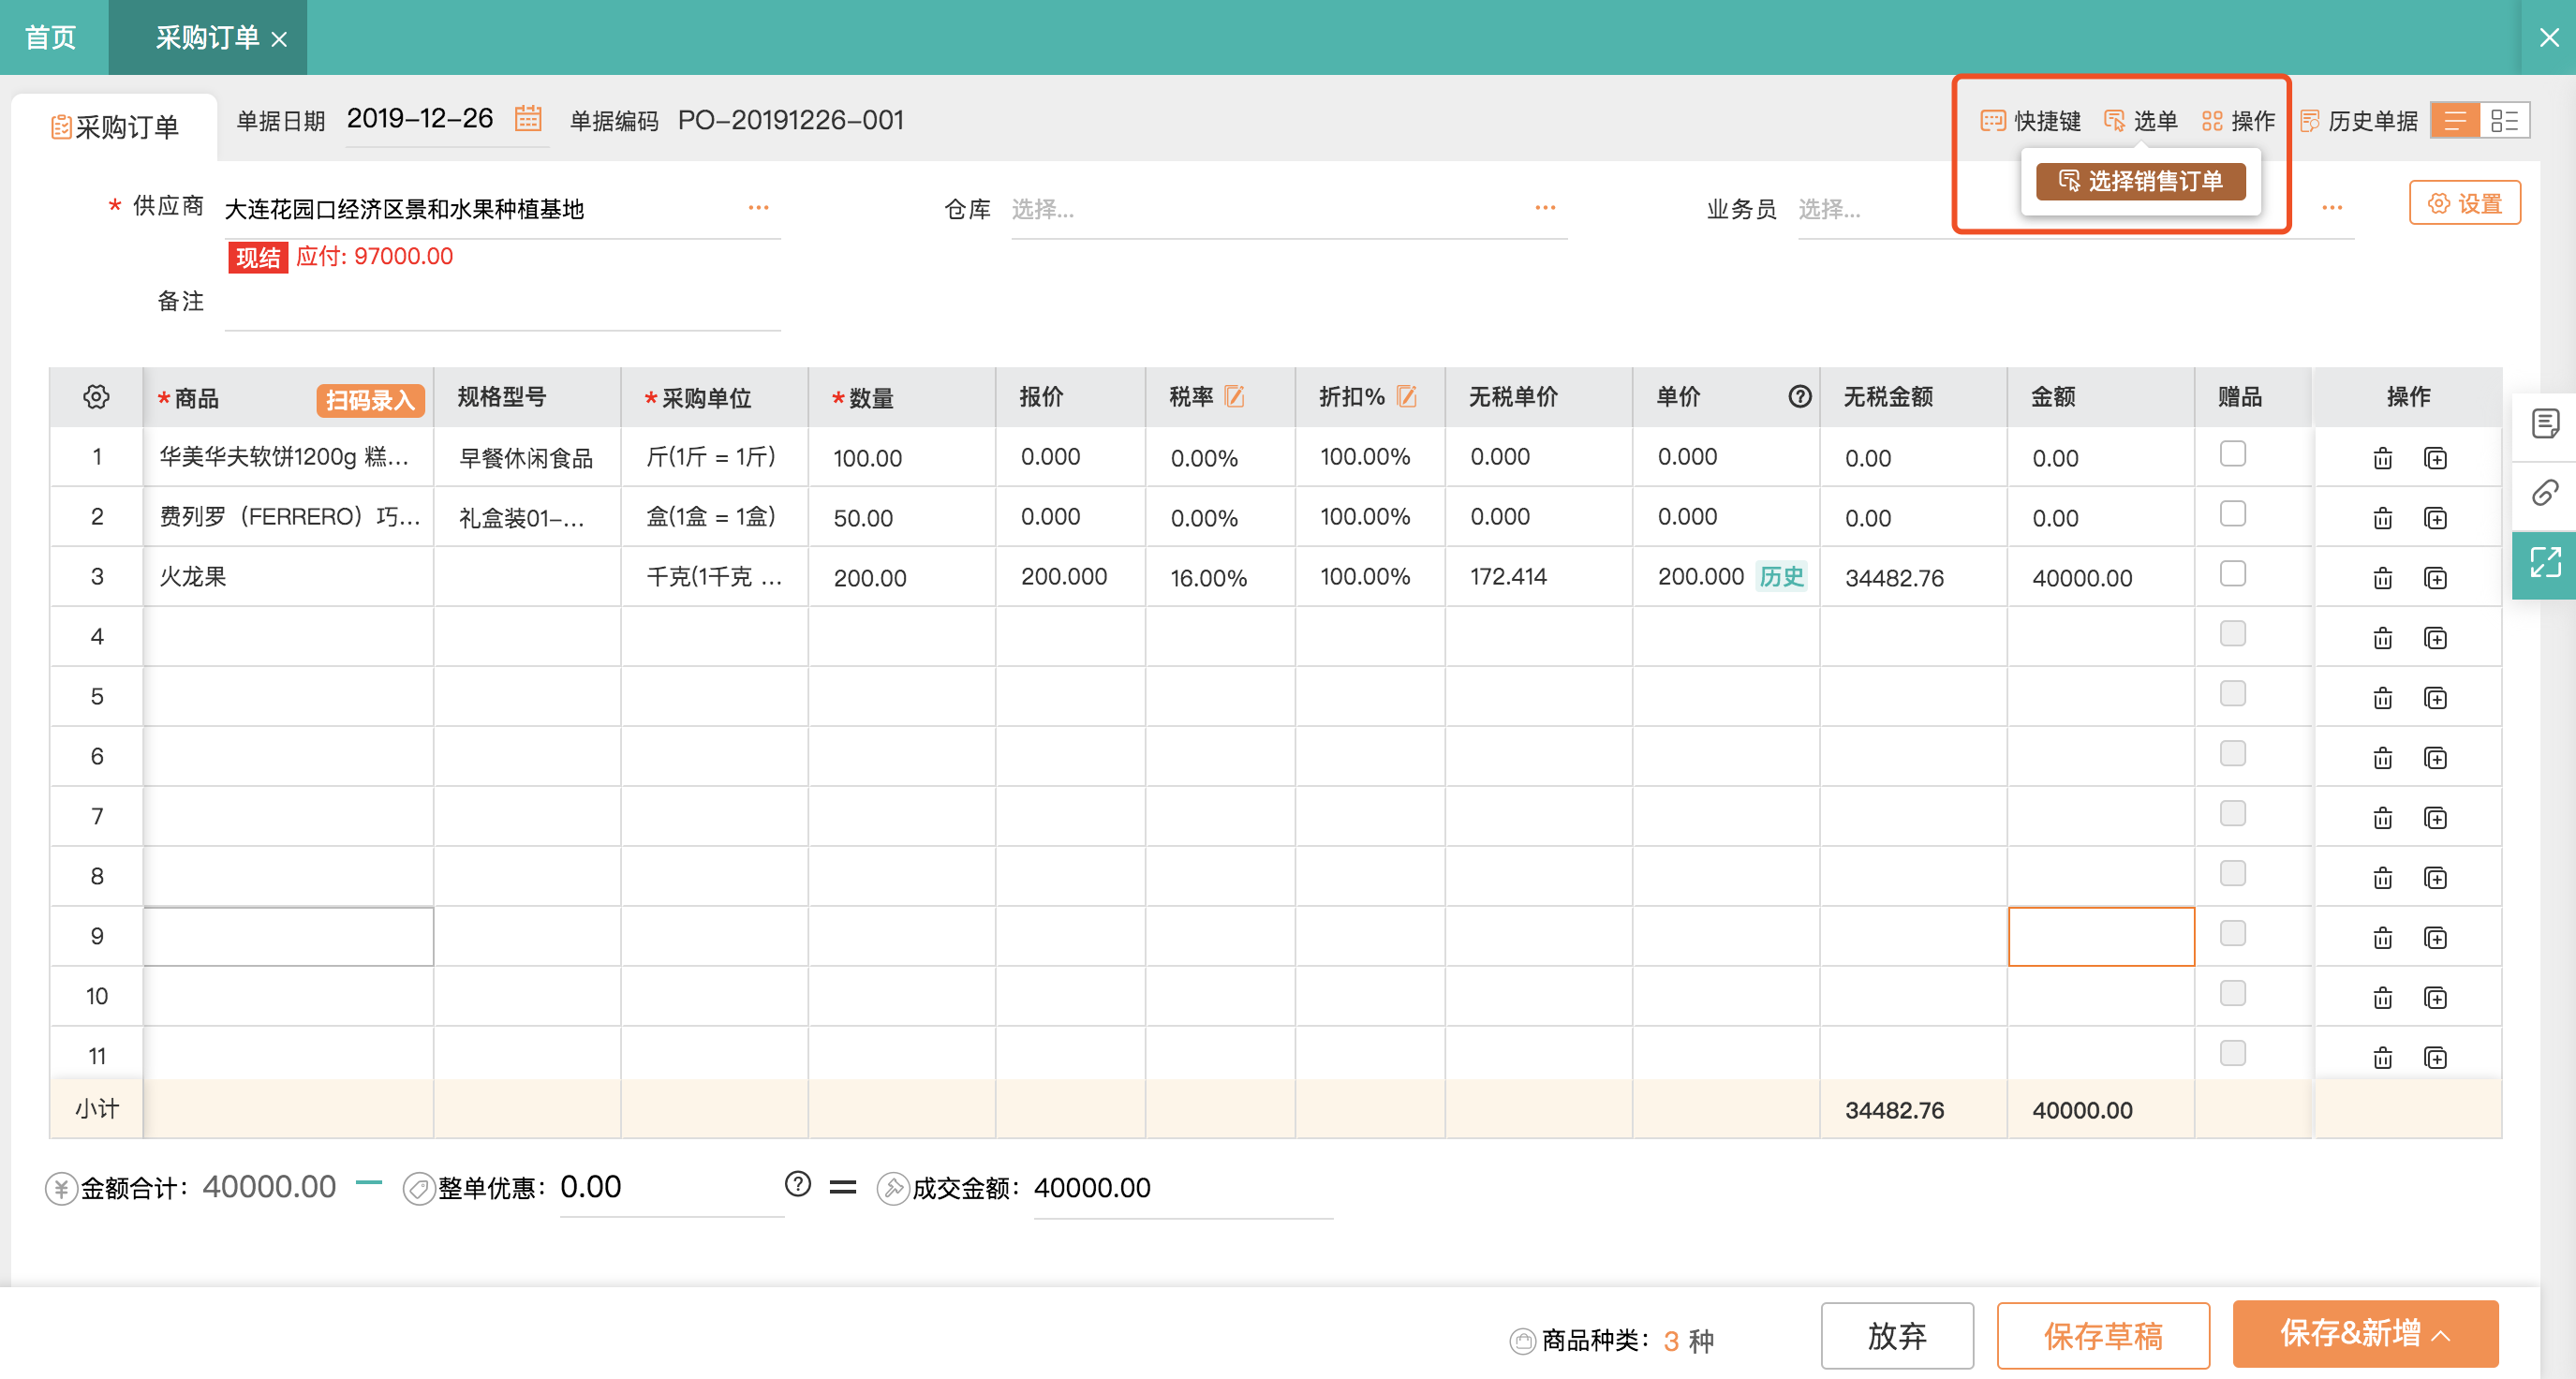Click the 选单 selection icon
Screen dimensions: 2576x1379
[2121, 119]
